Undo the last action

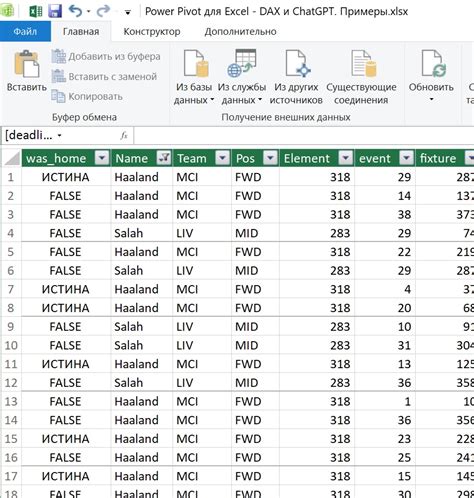pyautogui.click(x=76, y=11)
